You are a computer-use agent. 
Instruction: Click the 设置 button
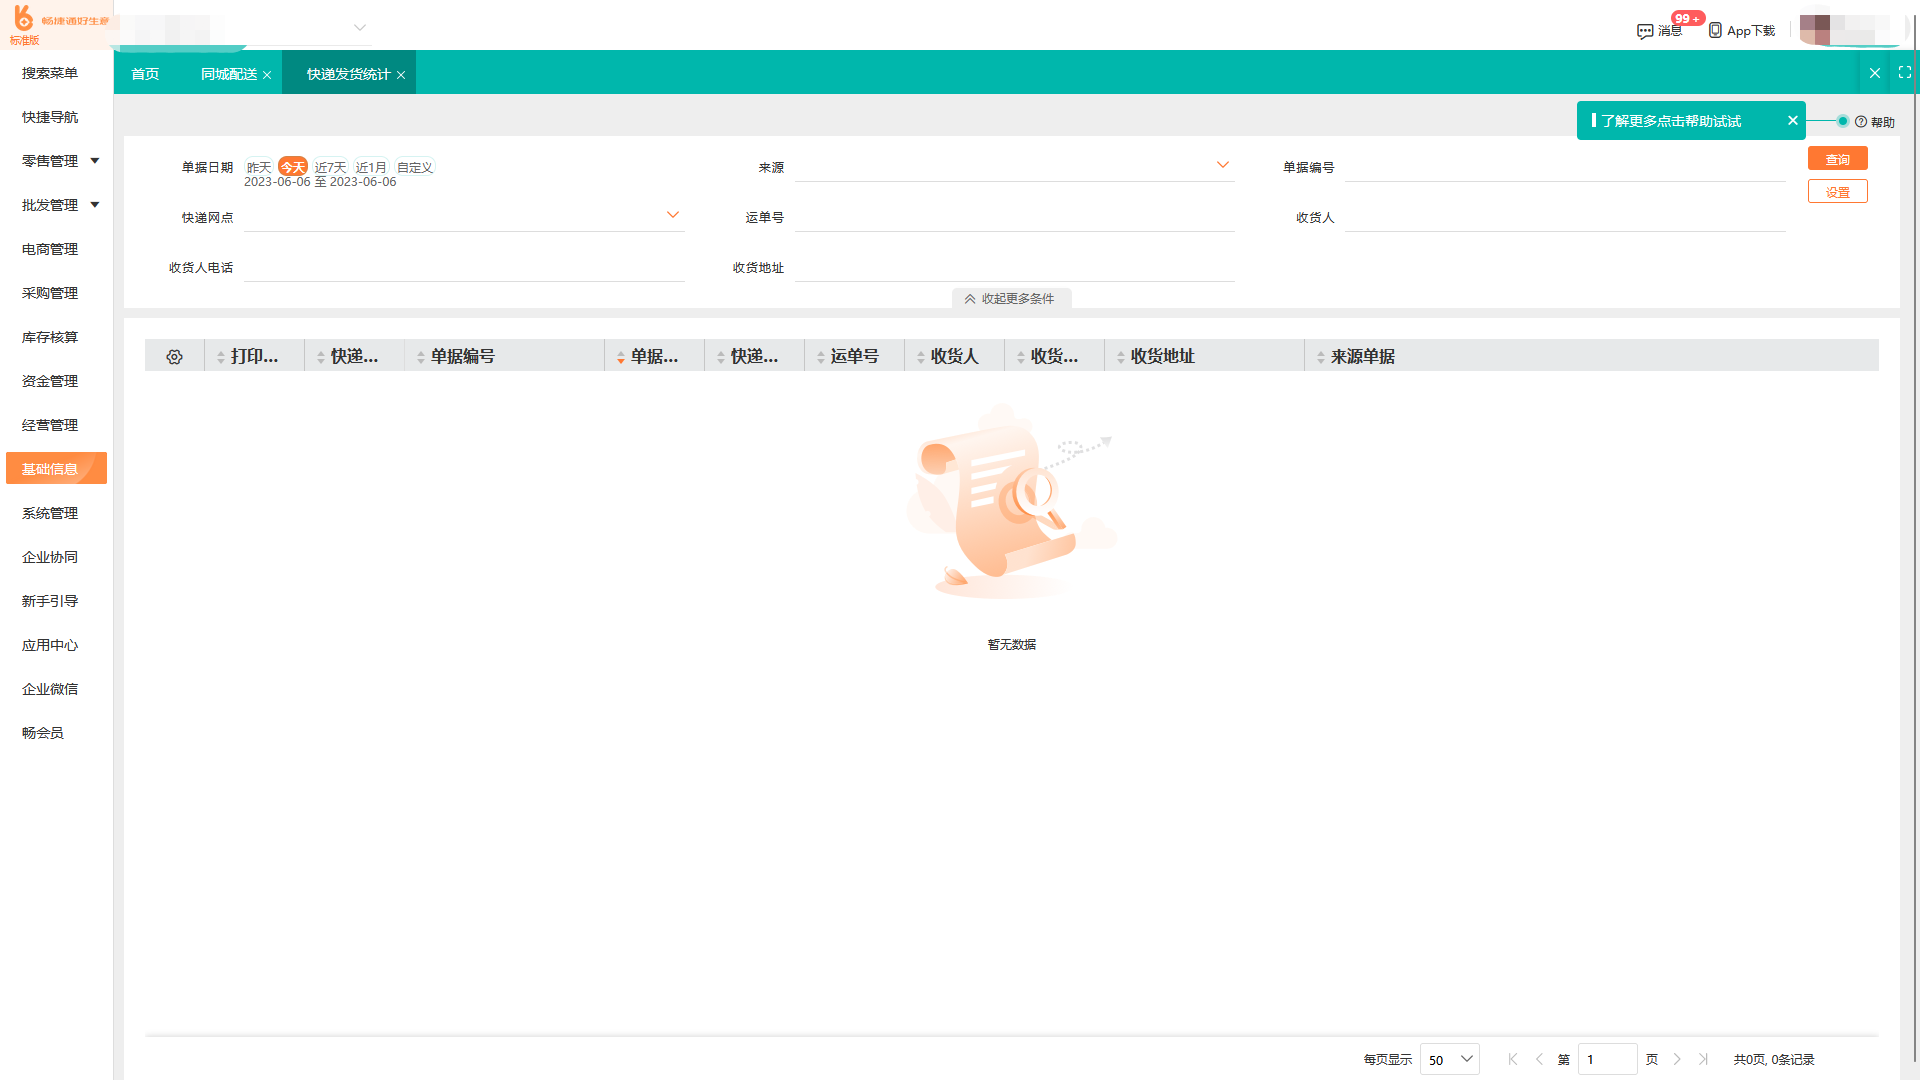(x=1837, y=191)
